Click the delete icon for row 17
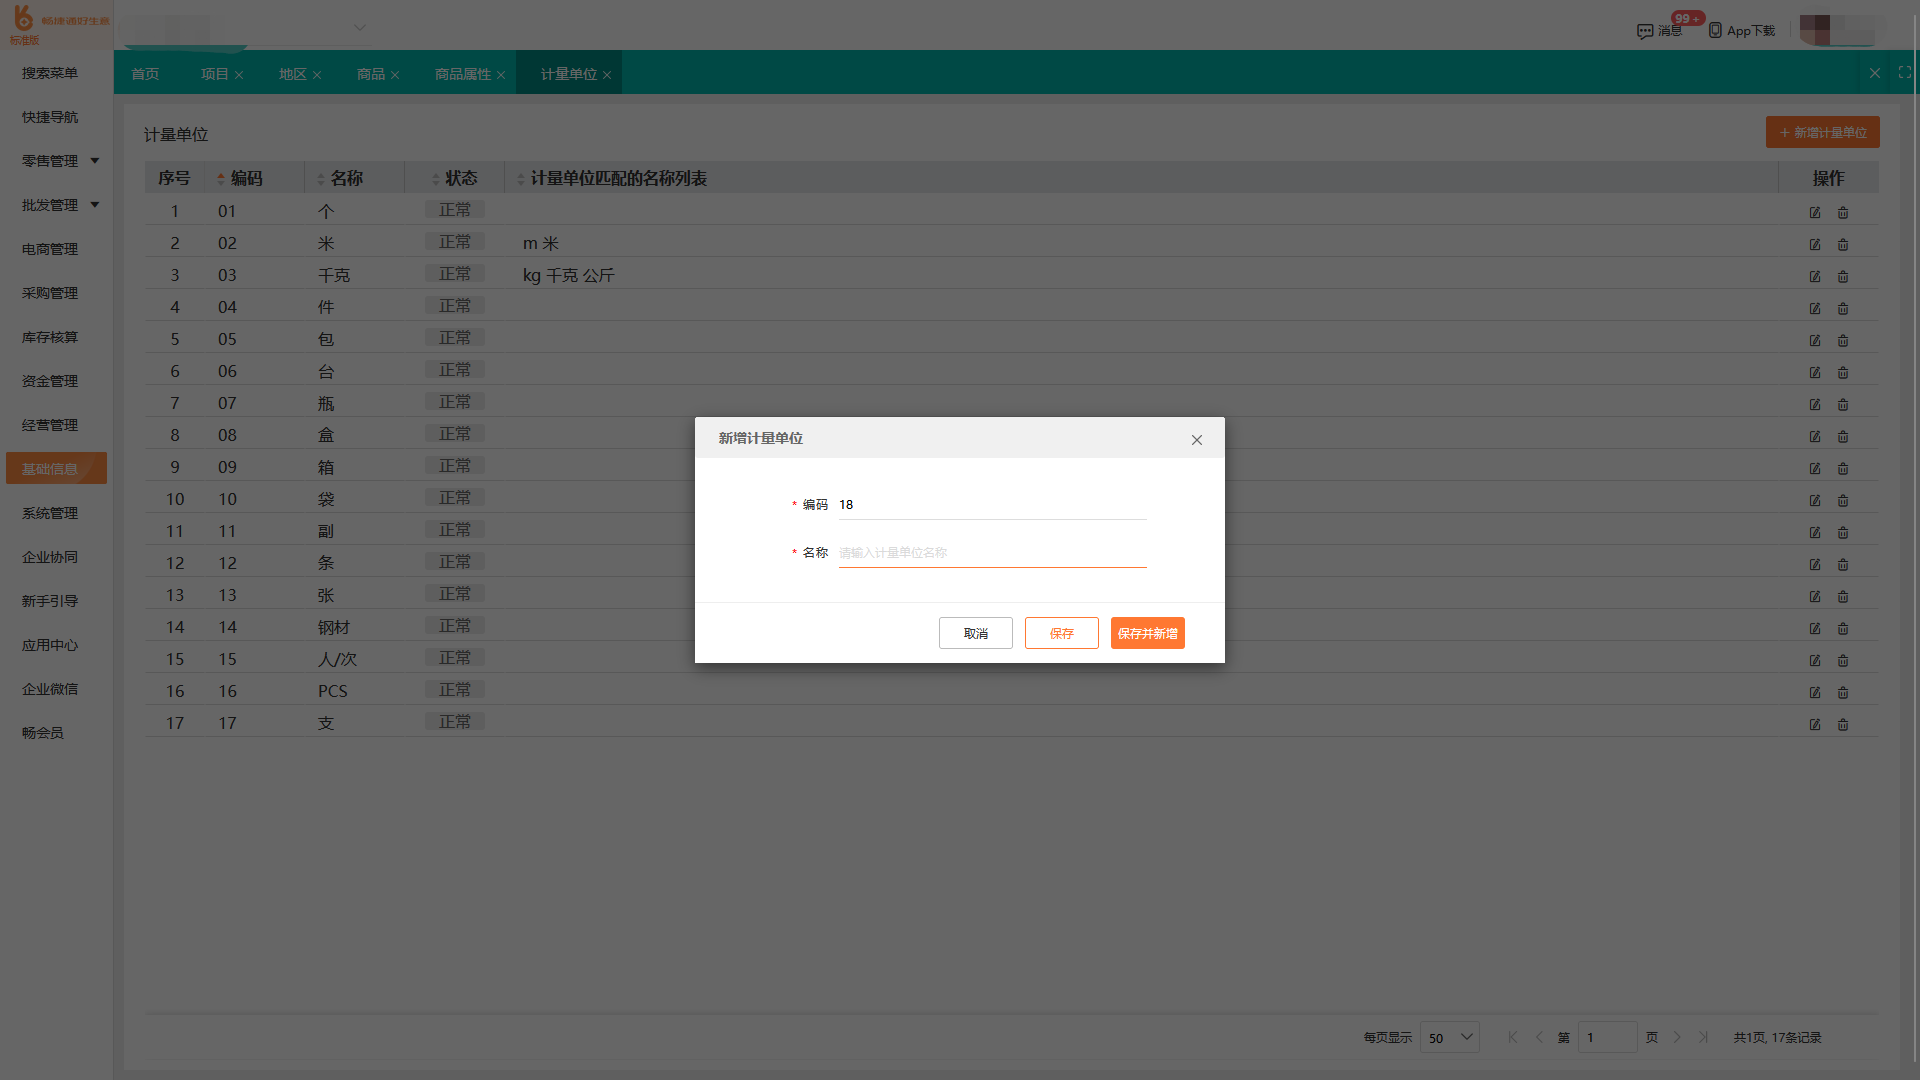This screenshot has height=1080, width=1920. 1844,724
